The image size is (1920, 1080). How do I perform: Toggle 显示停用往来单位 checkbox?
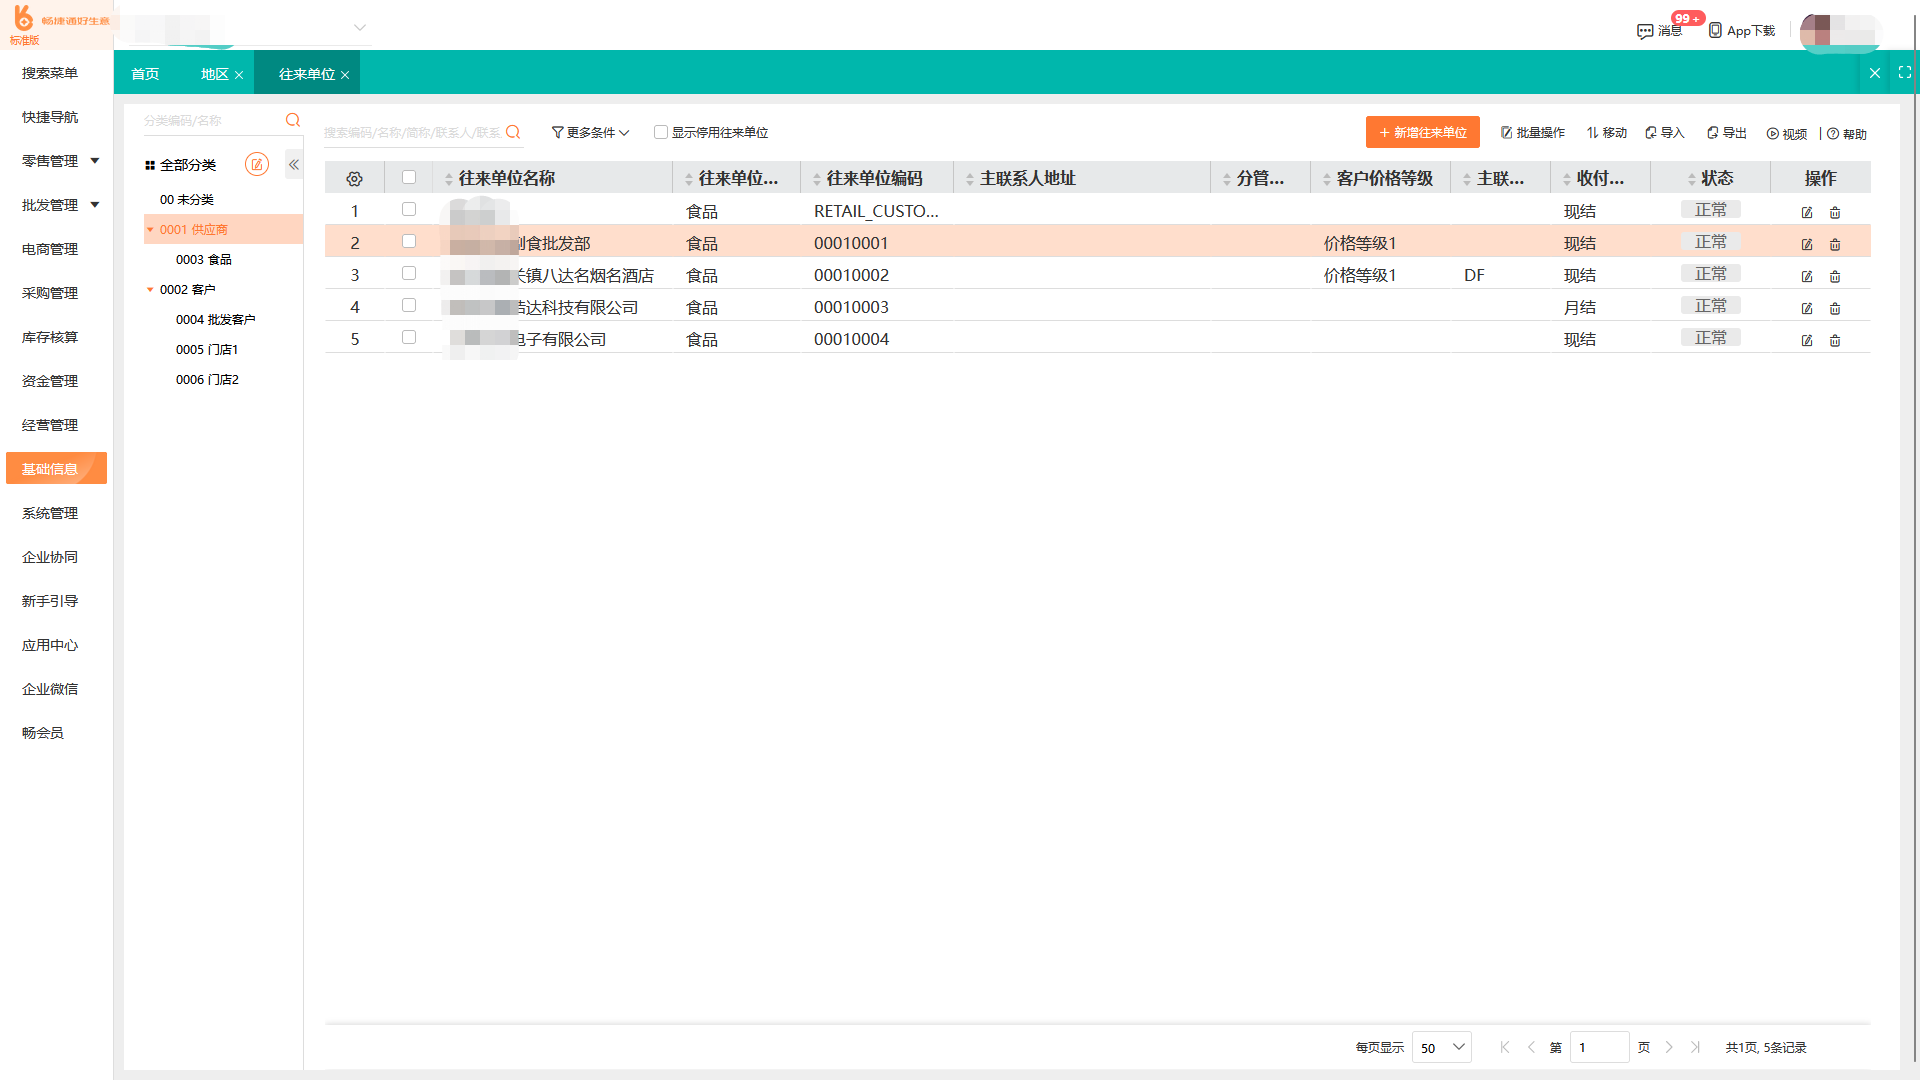pyautogui.click(x=662, y=132)
